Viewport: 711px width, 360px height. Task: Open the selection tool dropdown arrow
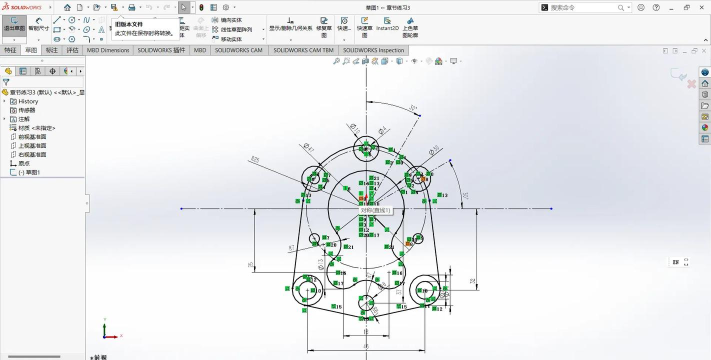pyautogui.click(x=193, y=8)
